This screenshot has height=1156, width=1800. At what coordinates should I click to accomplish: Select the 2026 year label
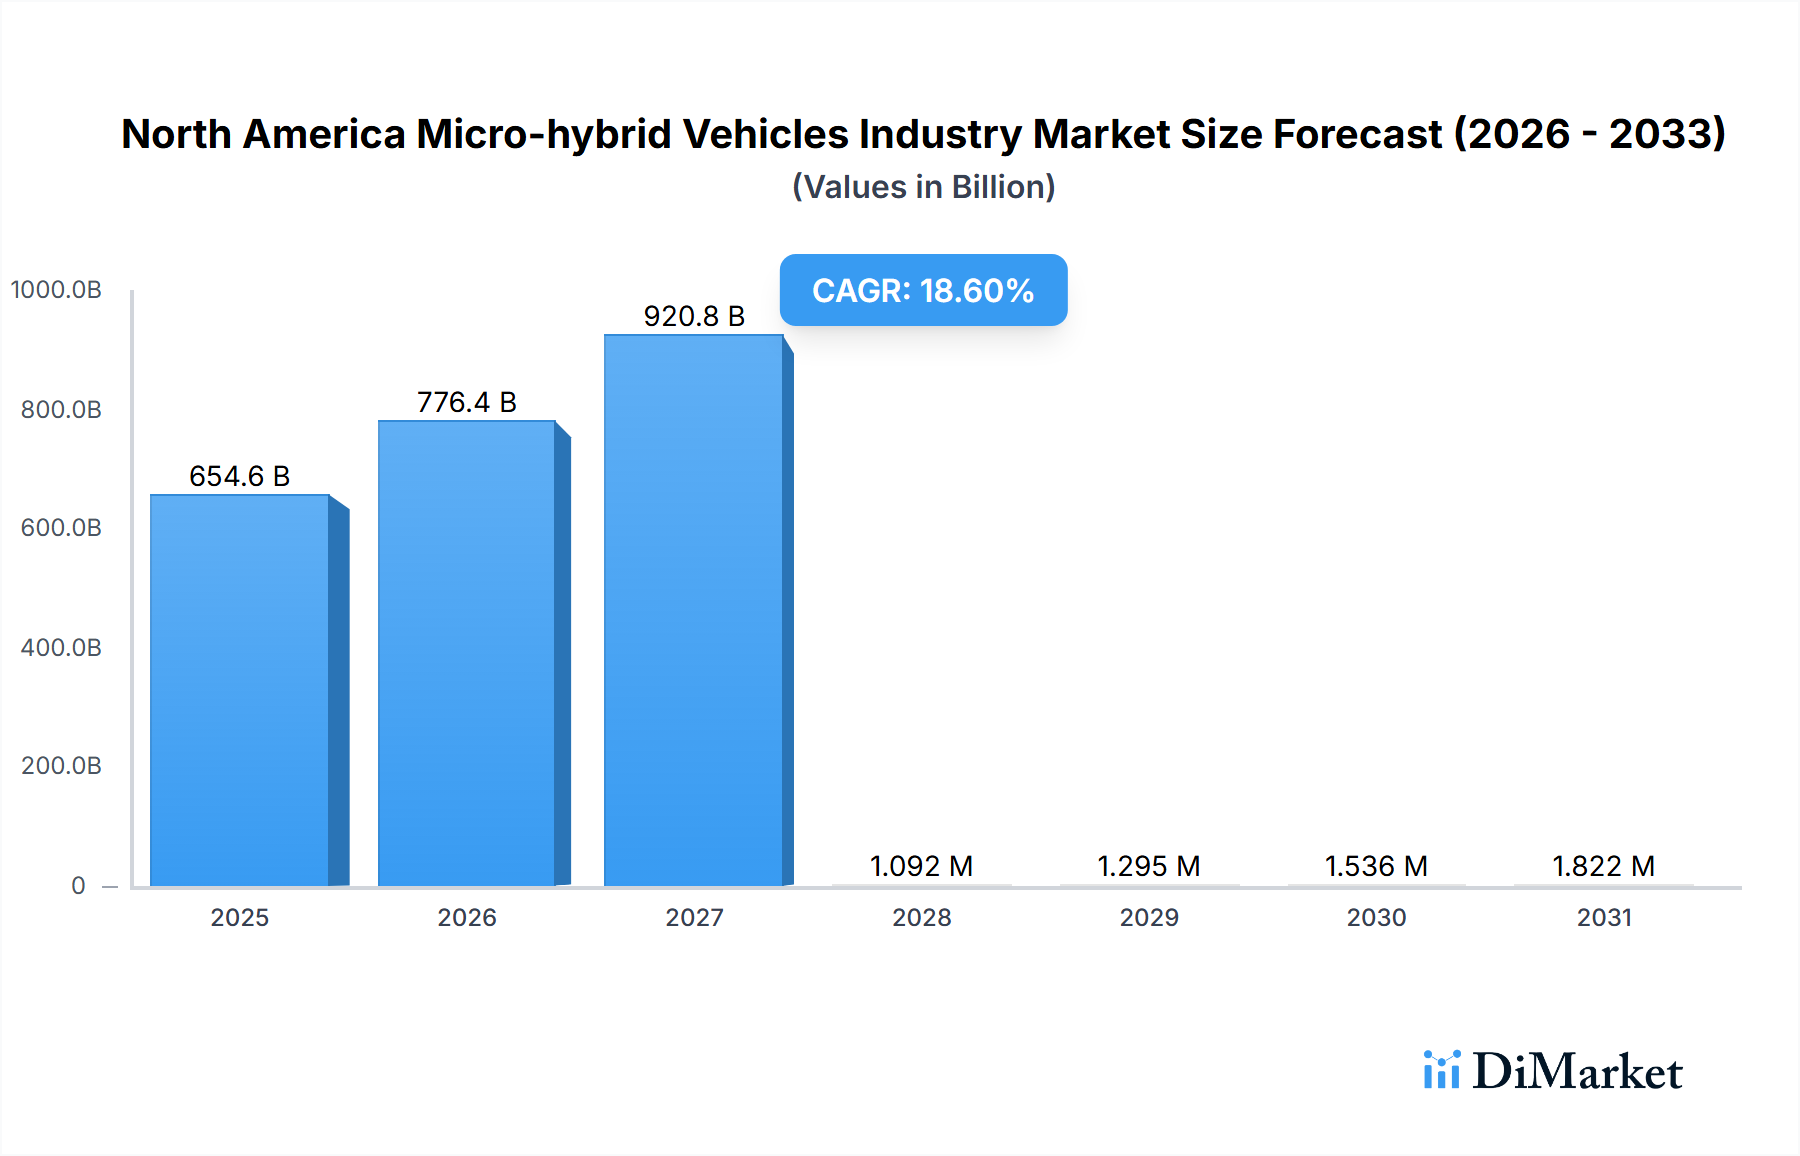468,917
